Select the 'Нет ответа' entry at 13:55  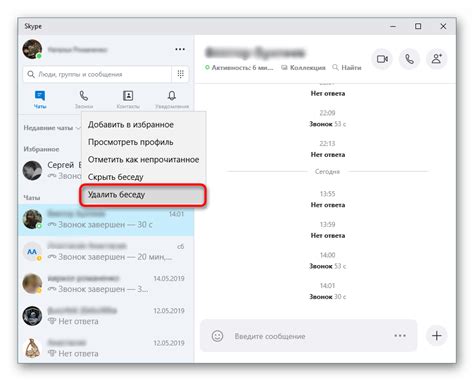click(328, 205)
